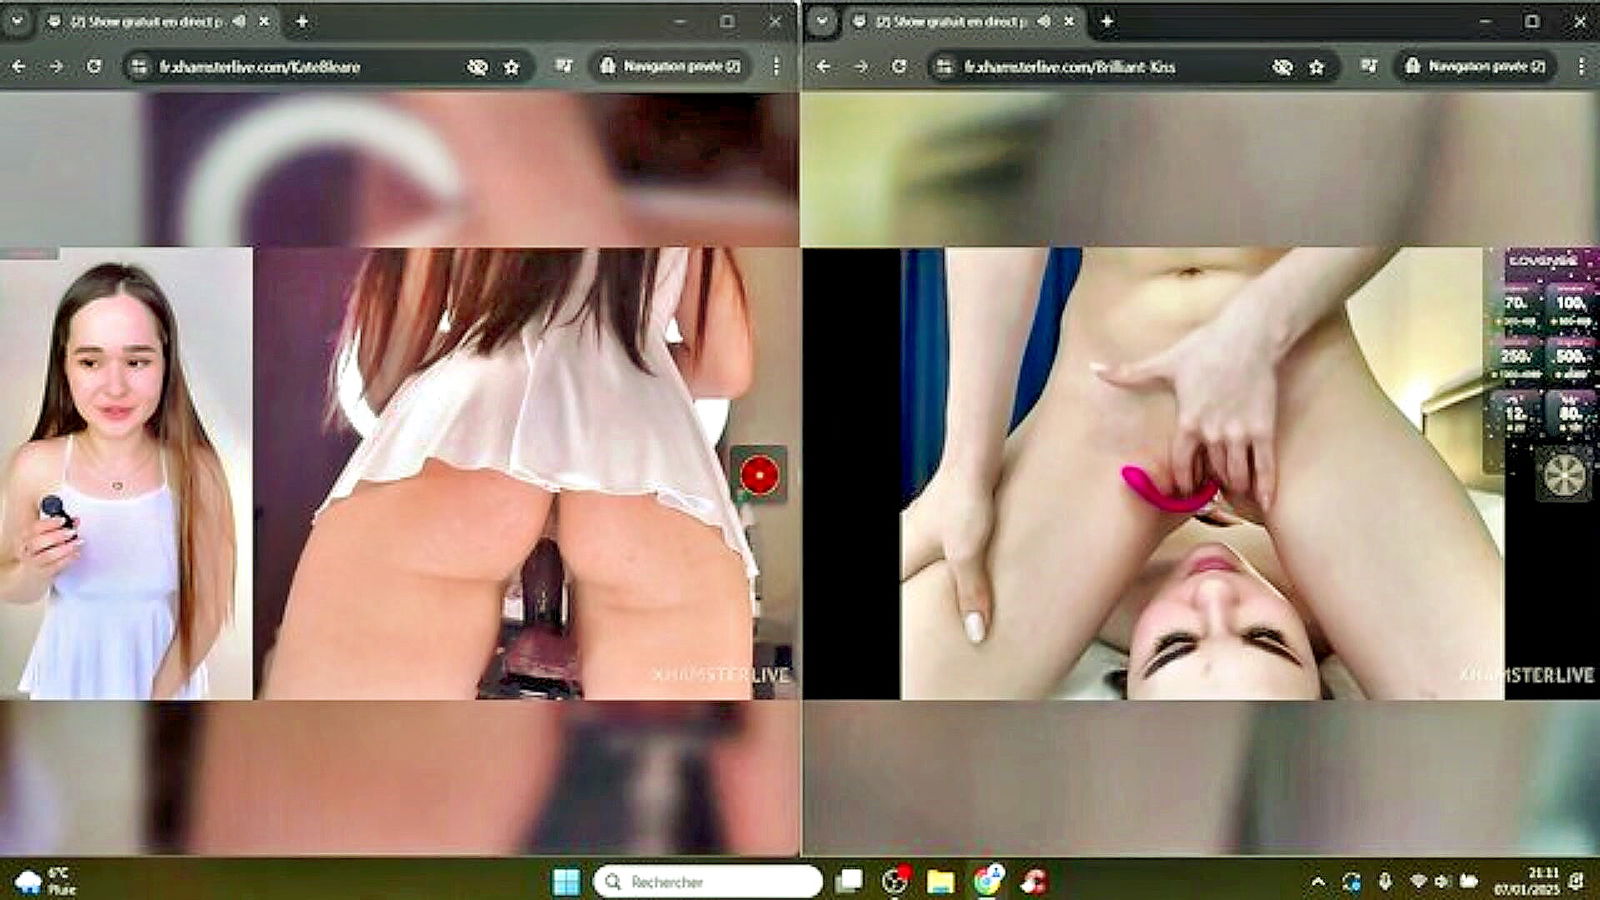Open the Windows Start menu
This screenshot has height=900, width=1600.
tap(566, 881)
